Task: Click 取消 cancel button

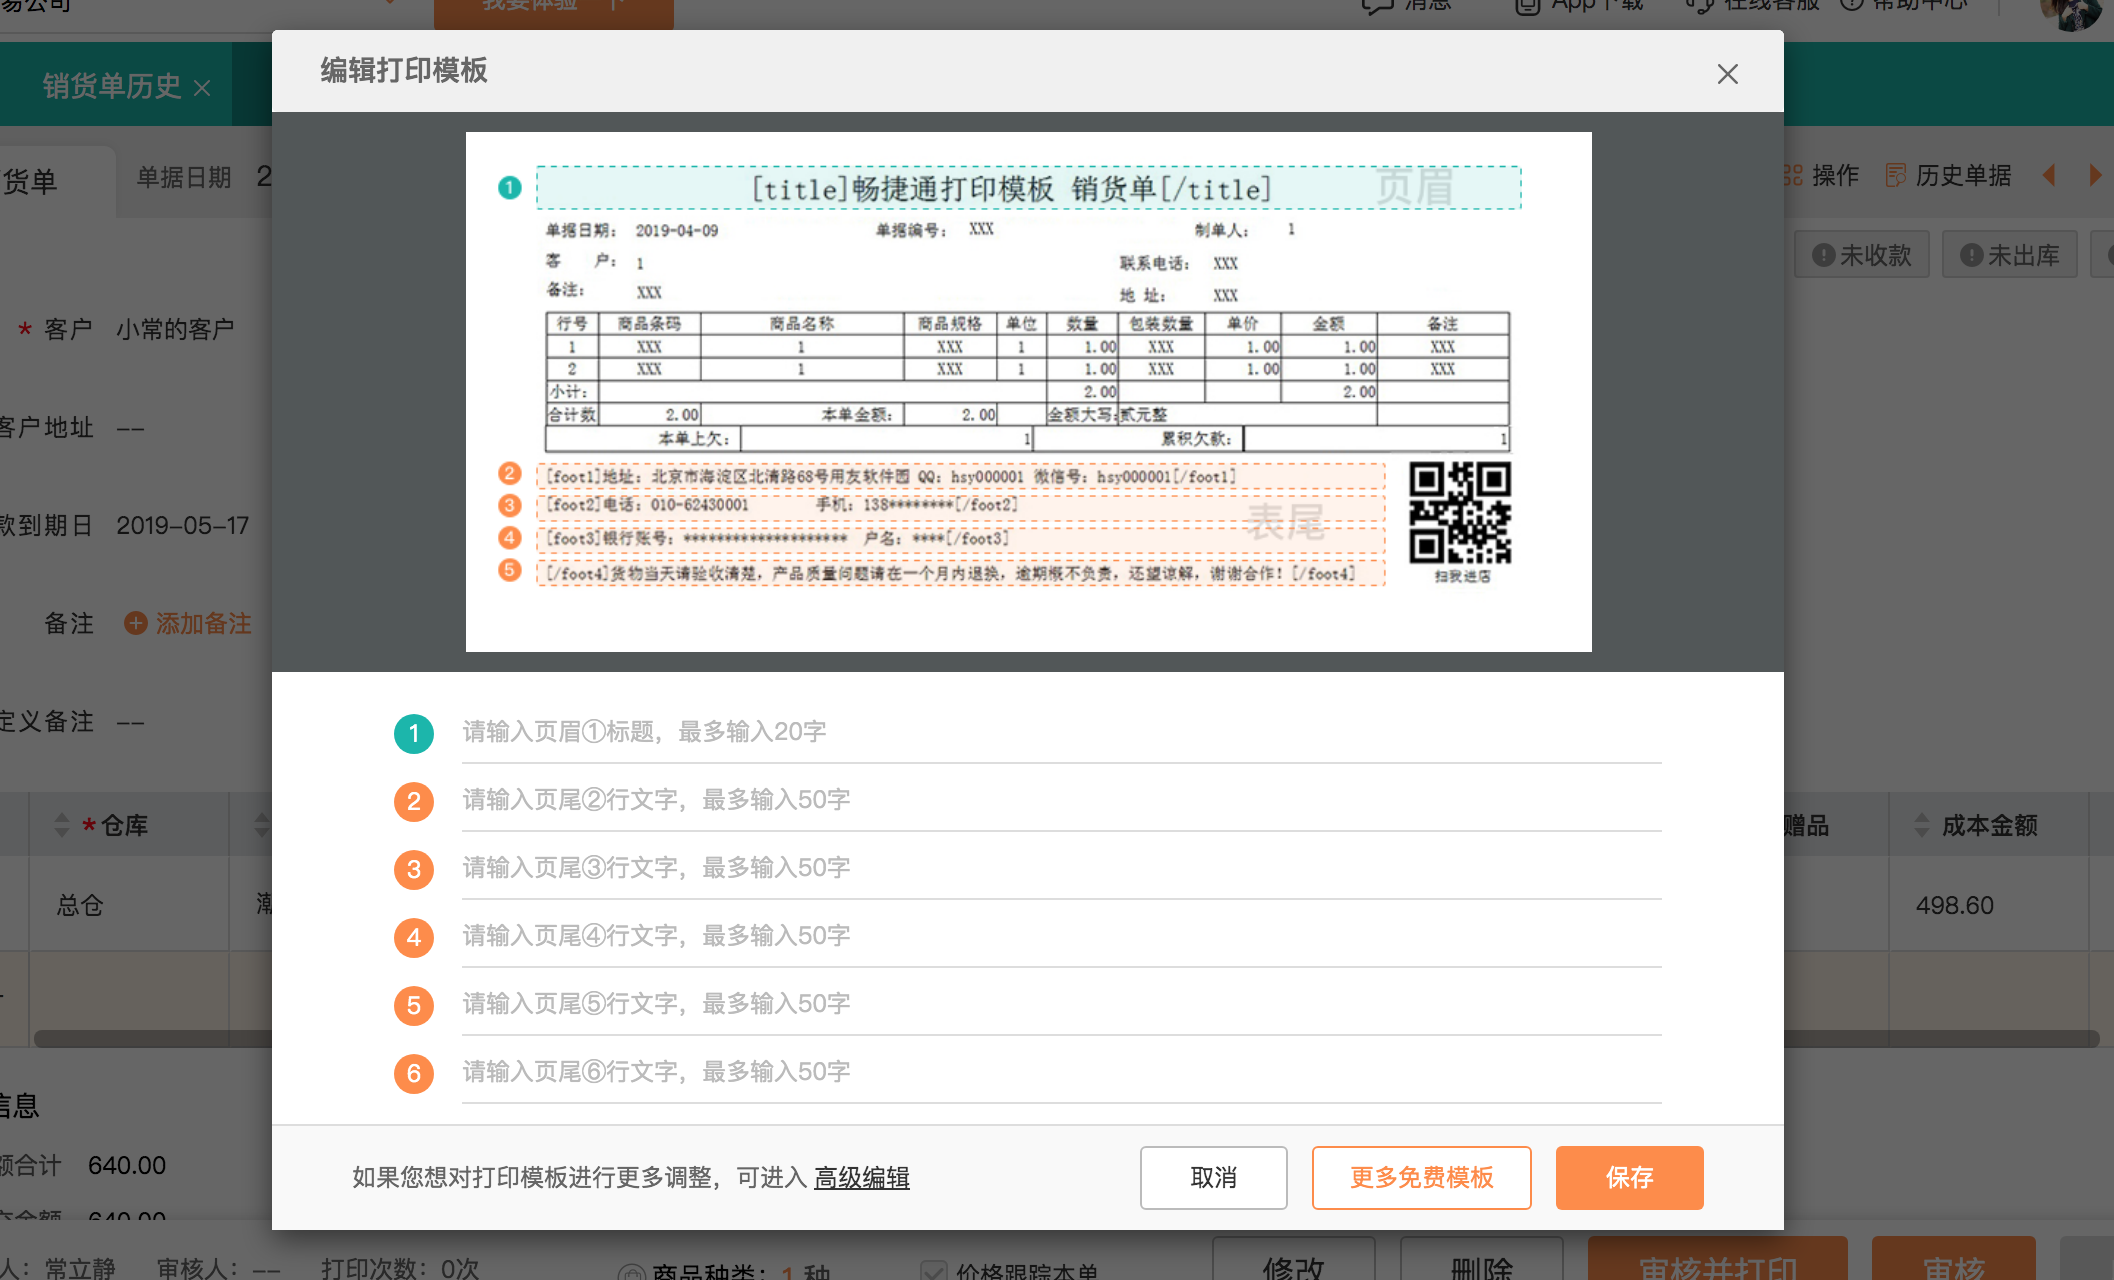Action: click(1217, 1176)
